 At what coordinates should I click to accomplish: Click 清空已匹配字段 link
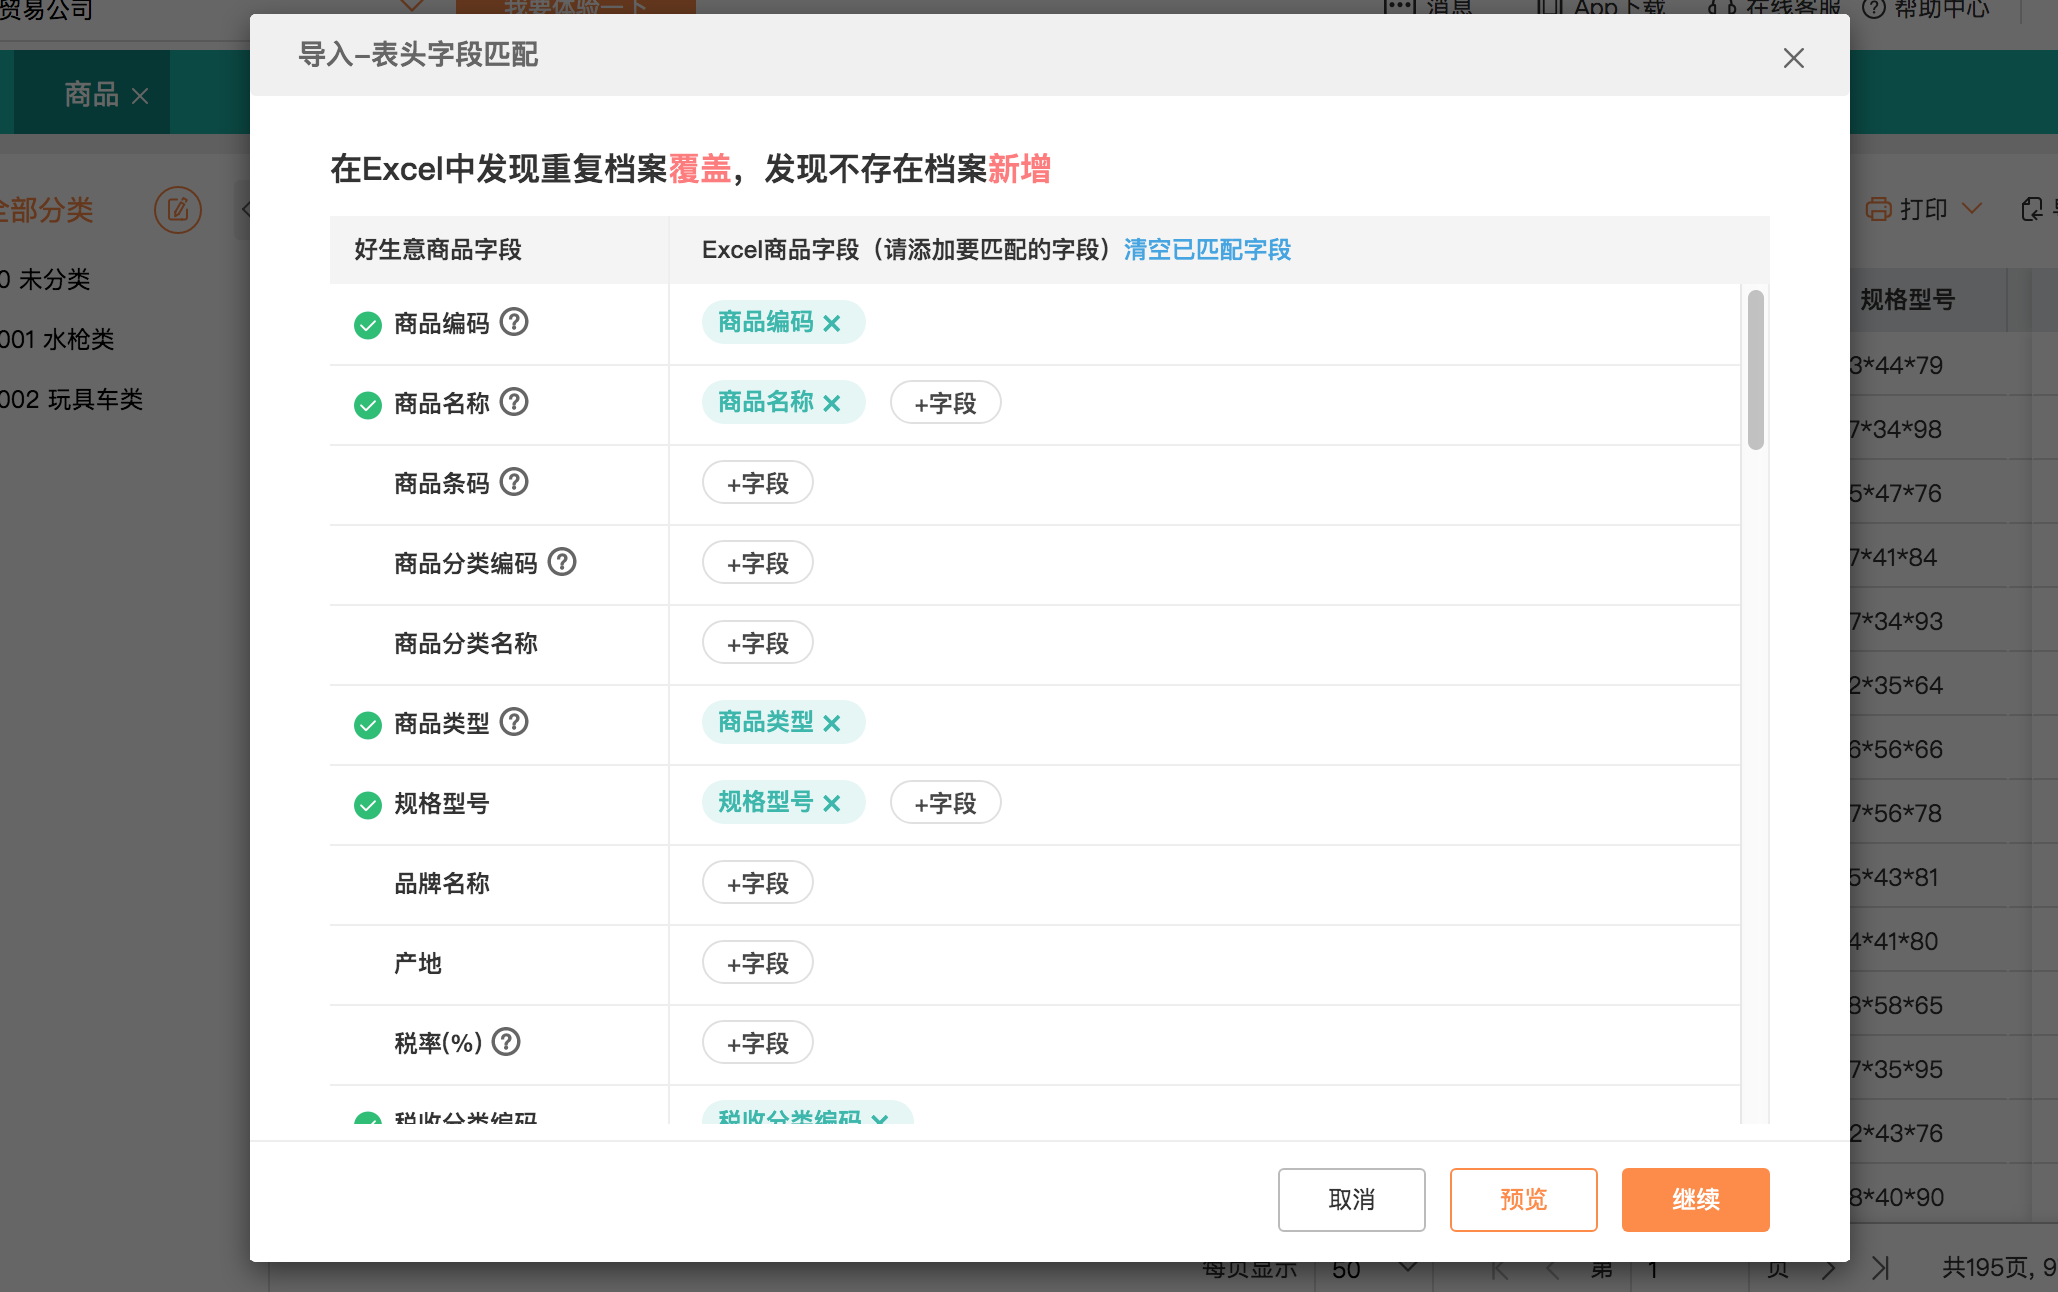[x=1207, y=249]
